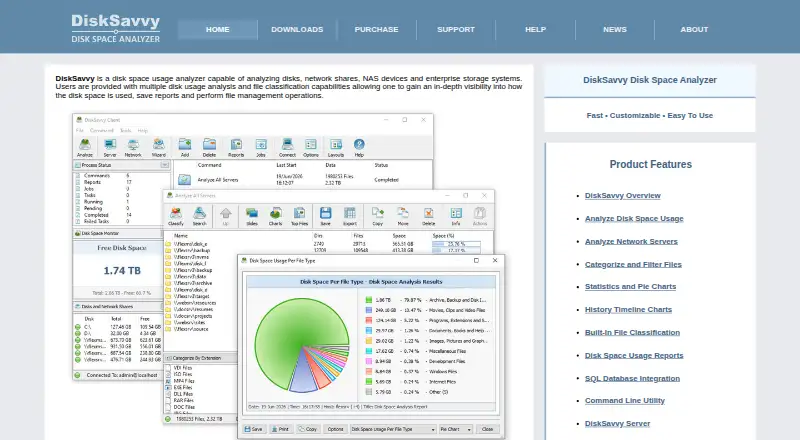Open the Categorize and Filter Files link

tap(633, 264)
